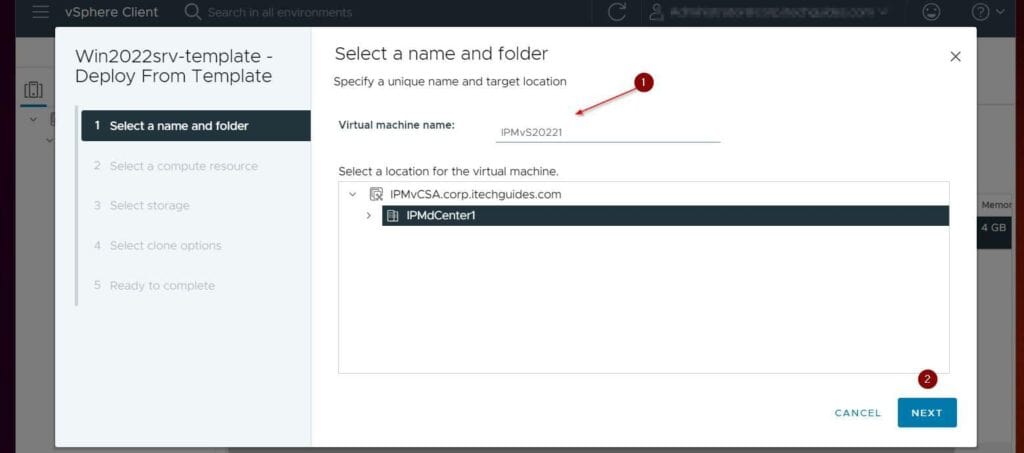The height and width of the screenshot is (453, 1024).
Task: Click the smiley feedback icon
Action: (x=931, y=12)
